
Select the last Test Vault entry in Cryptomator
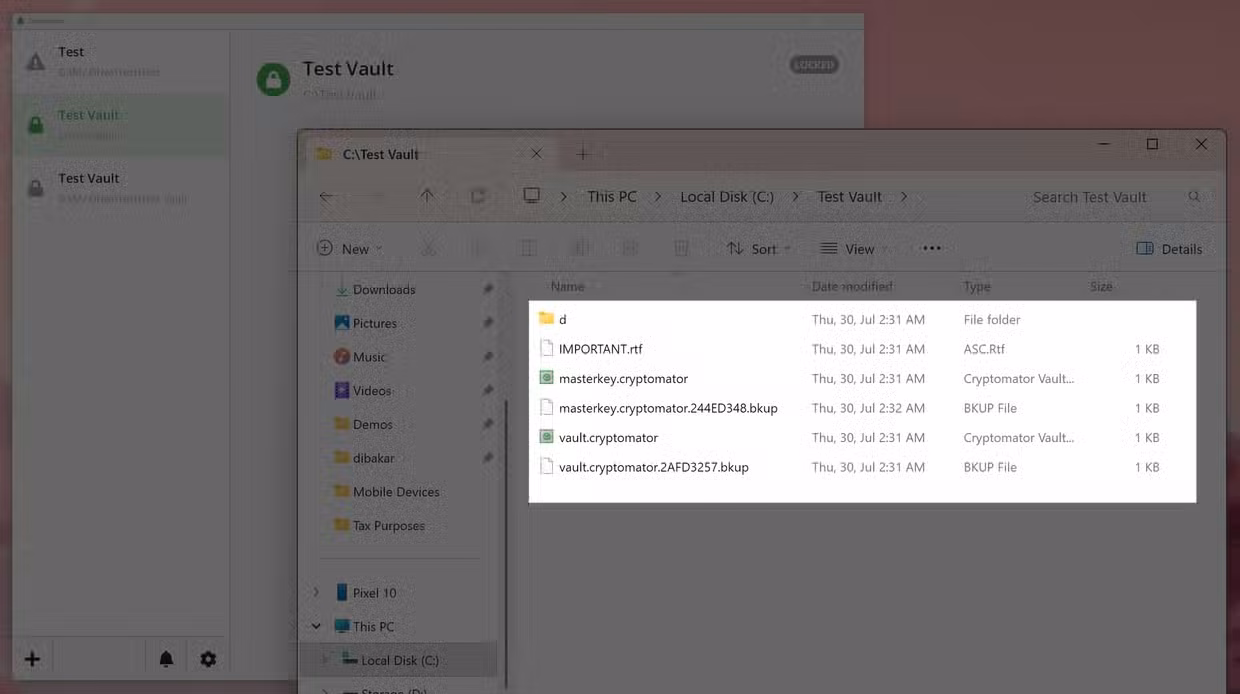pyautogui.click(x=121, y=188)
